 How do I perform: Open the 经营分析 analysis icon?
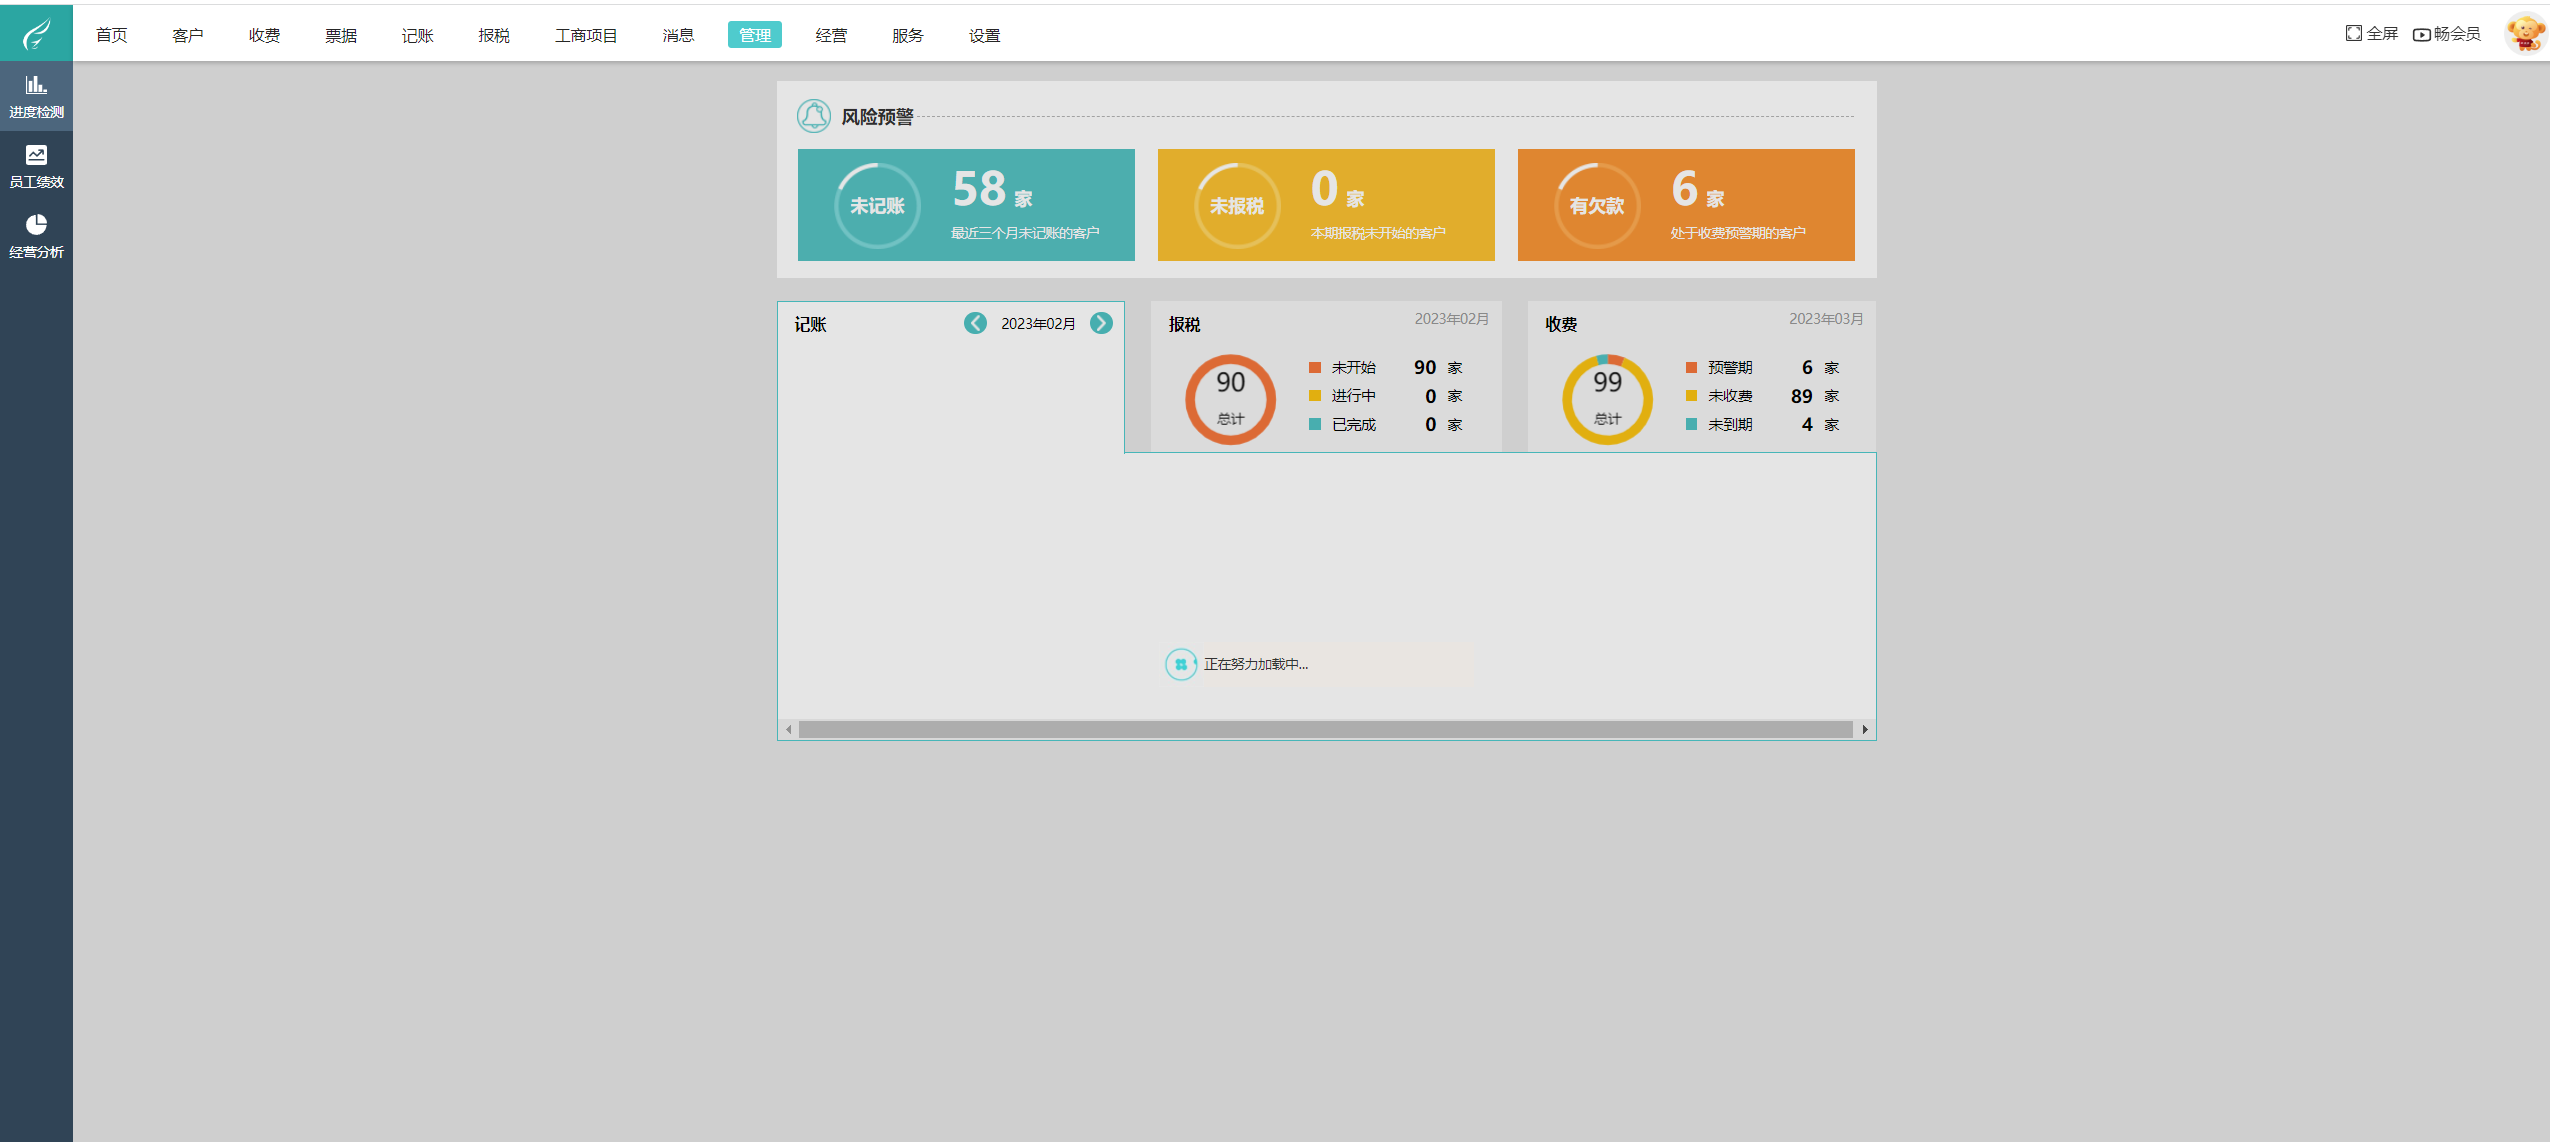tap(36, 238)
